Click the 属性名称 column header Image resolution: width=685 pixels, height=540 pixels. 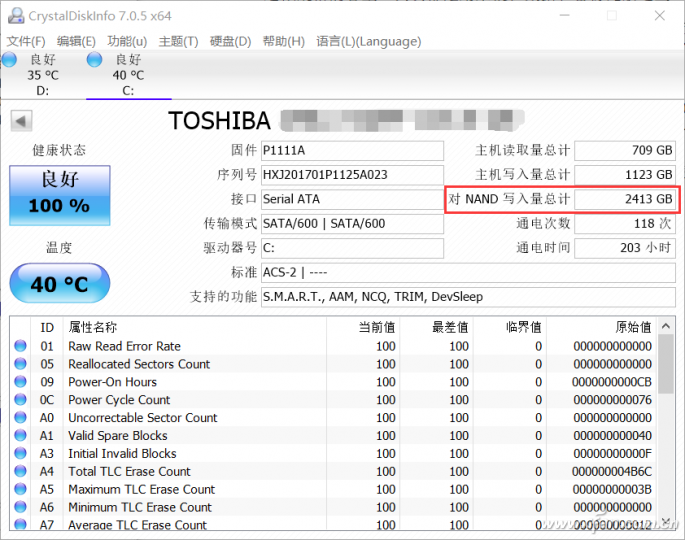pyautogui.click(x=93, y=327)
